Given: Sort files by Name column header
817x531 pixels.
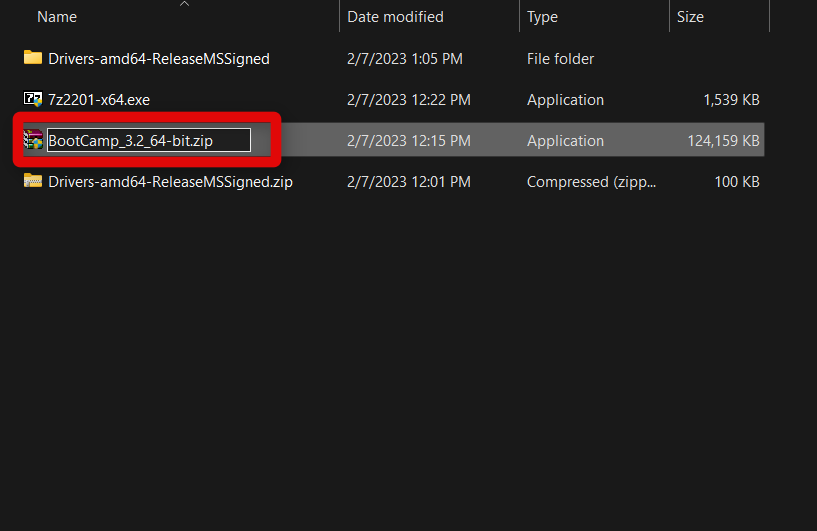Looking at the screenshot, I should [57, 17].
